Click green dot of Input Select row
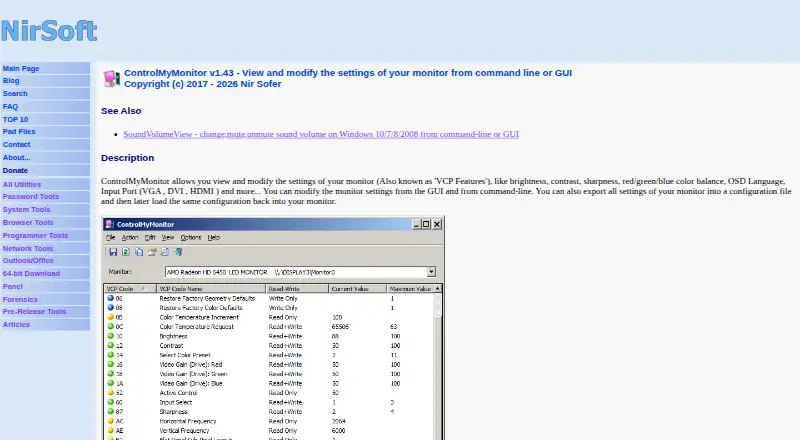This screenshot has width=800, height=440. pyautogui.click(x=110, y=402)
